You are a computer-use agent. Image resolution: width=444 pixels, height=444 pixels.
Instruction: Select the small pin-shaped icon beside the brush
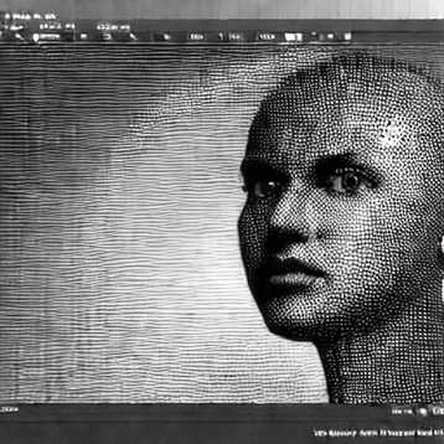pyautogui.click(x=36, y=38)
